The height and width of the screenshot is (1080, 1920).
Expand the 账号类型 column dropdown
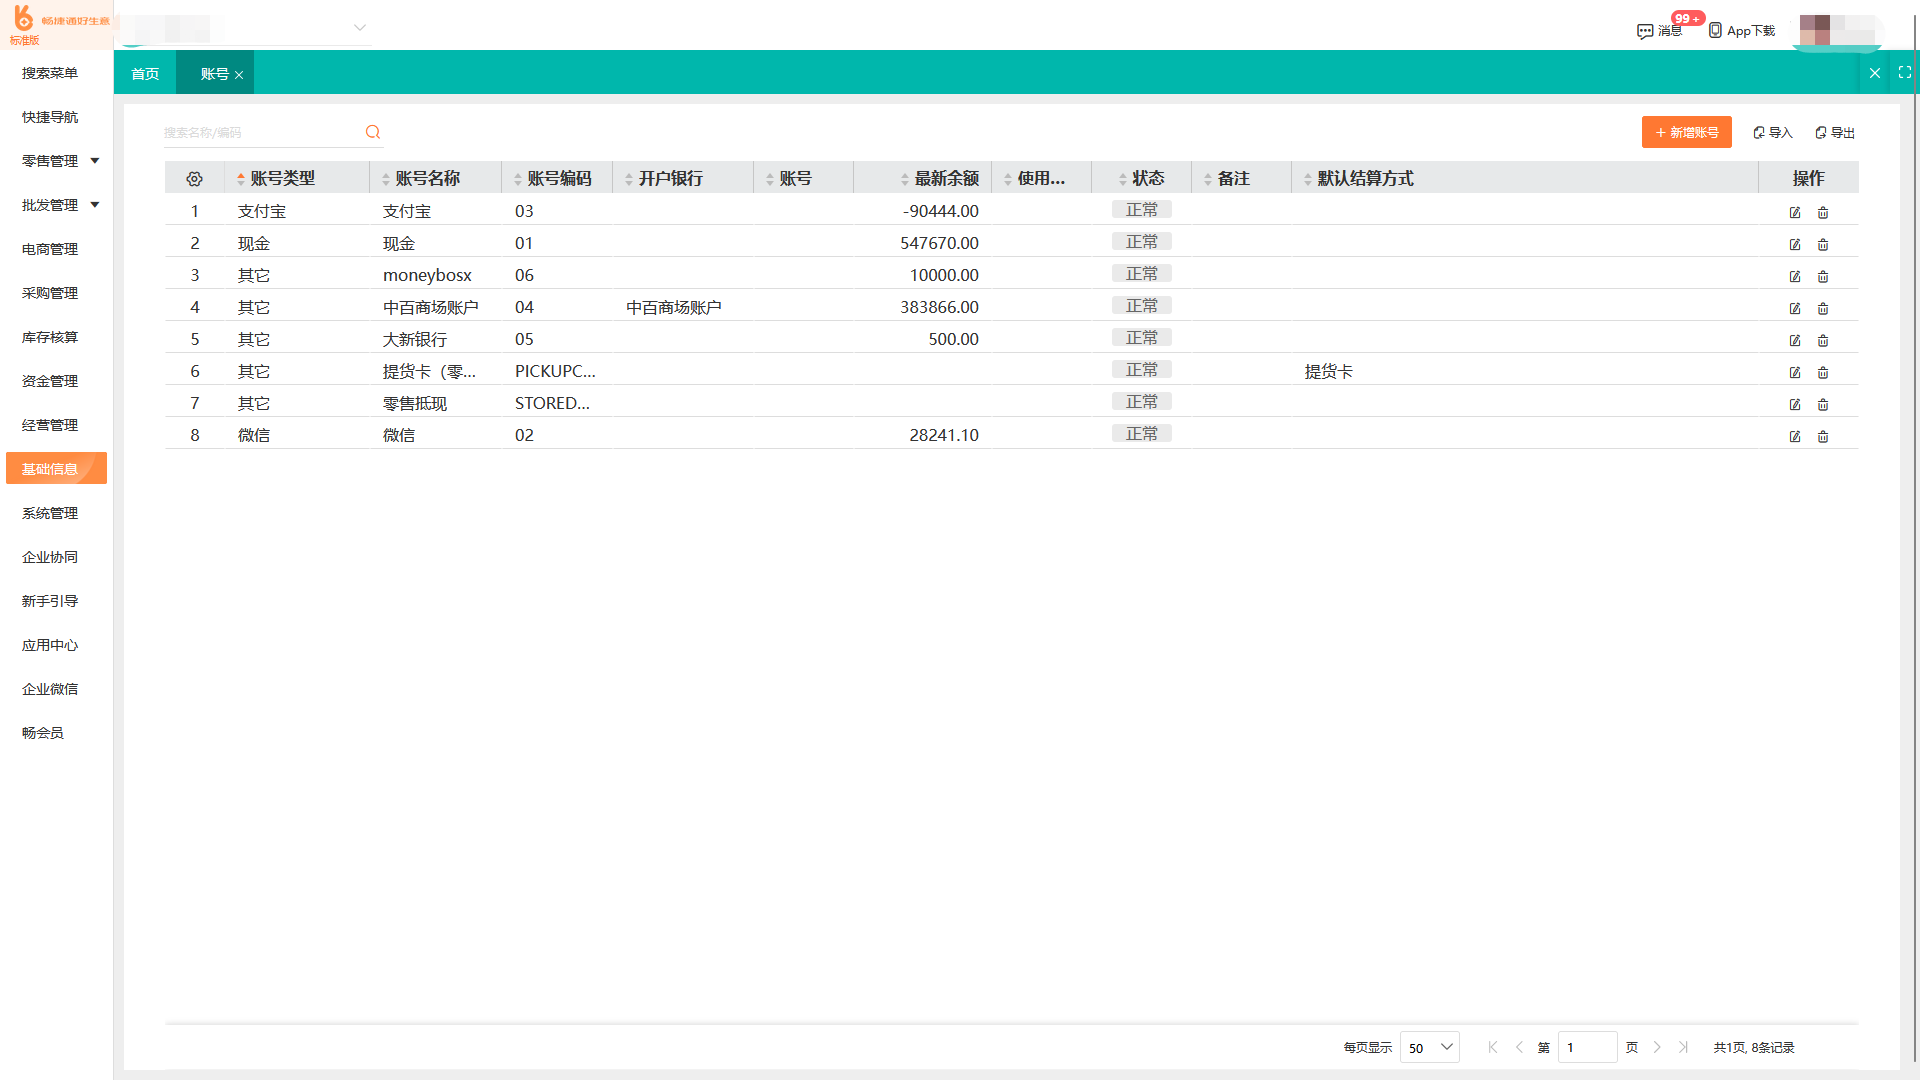tap(239, 178)
